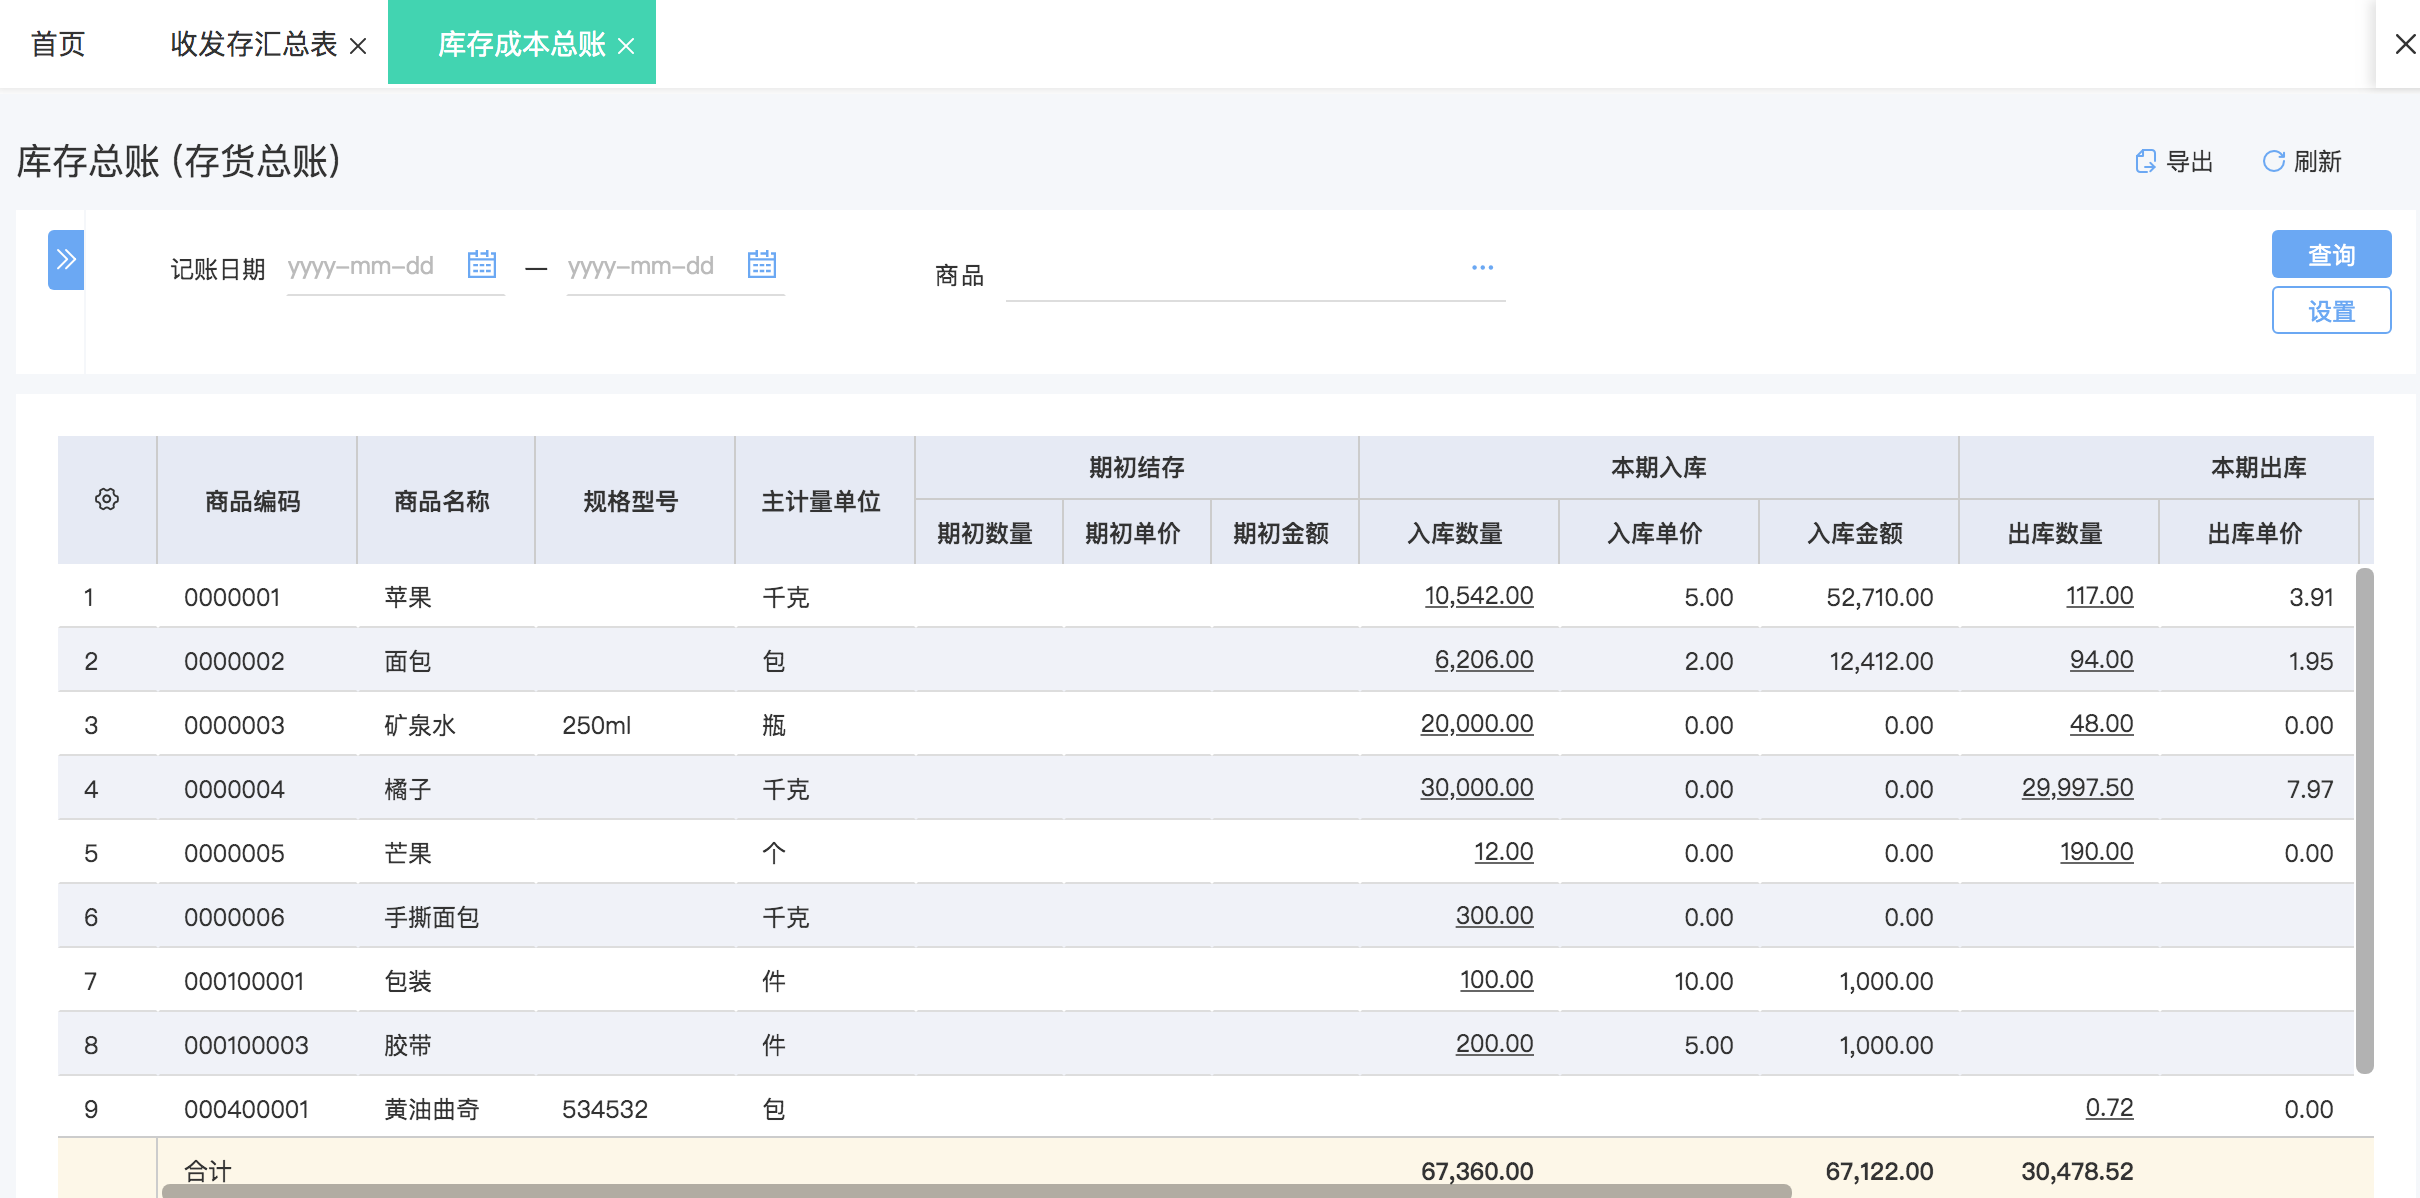Click the 查询 query button

[x=2332, y=256]
